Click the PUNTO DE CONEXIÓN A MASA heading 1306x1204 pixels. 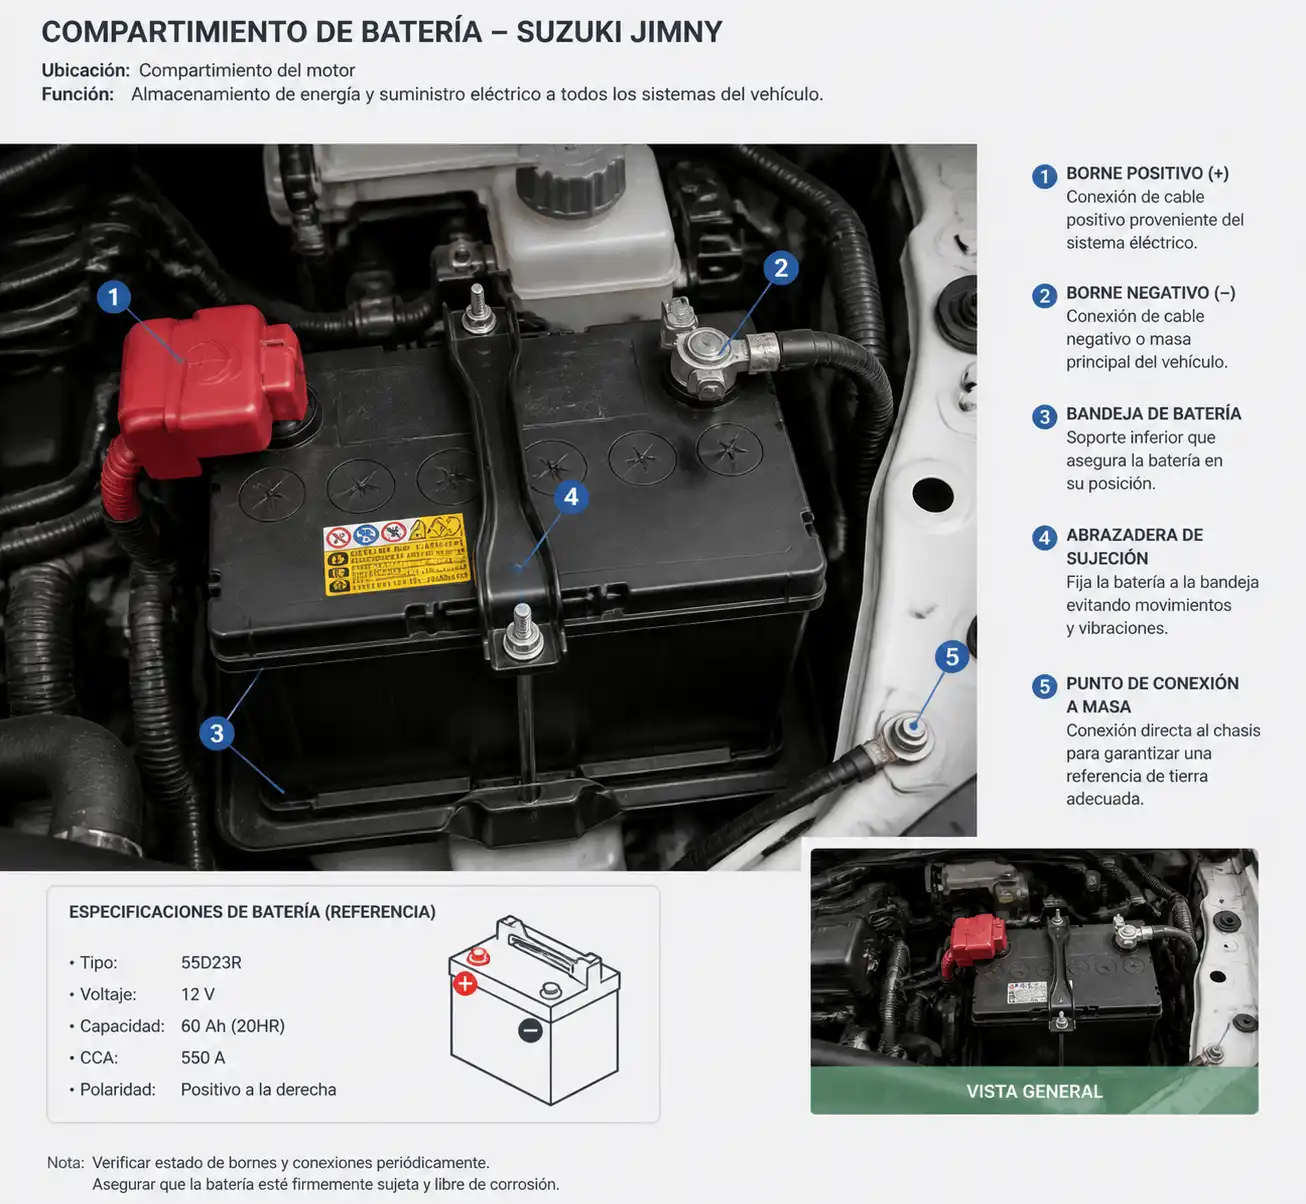pyautogui.click(x=1152, y=695)
